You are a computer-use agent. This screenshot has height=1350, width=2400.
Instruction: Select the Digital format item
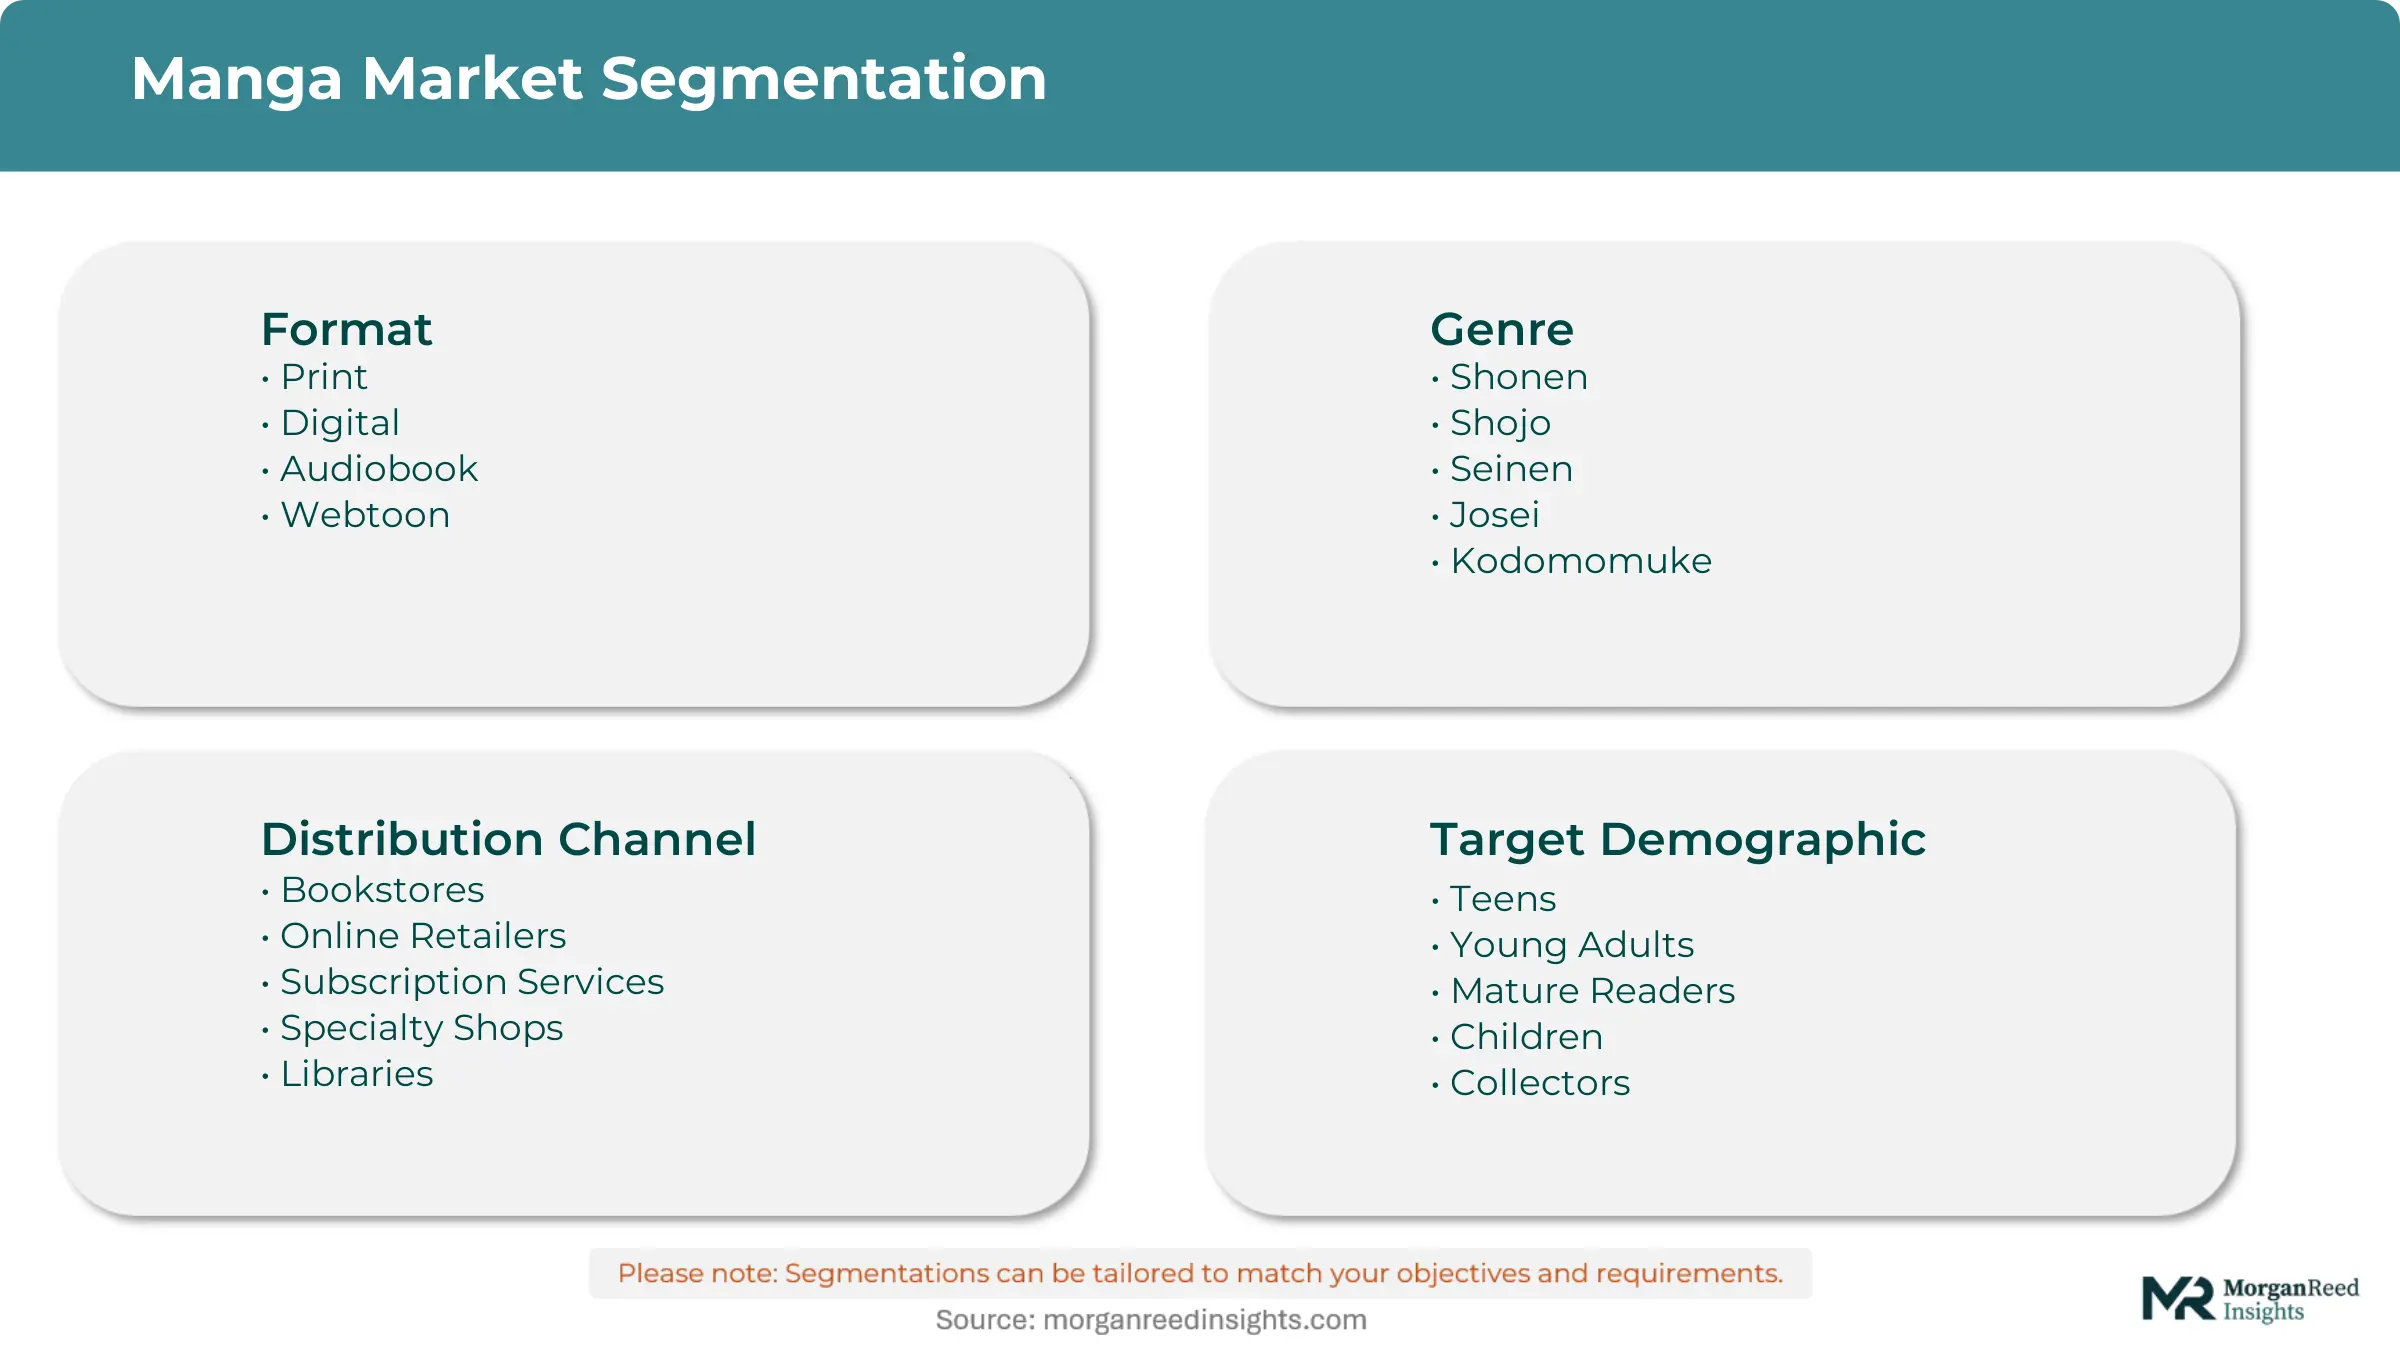[340, 423]
